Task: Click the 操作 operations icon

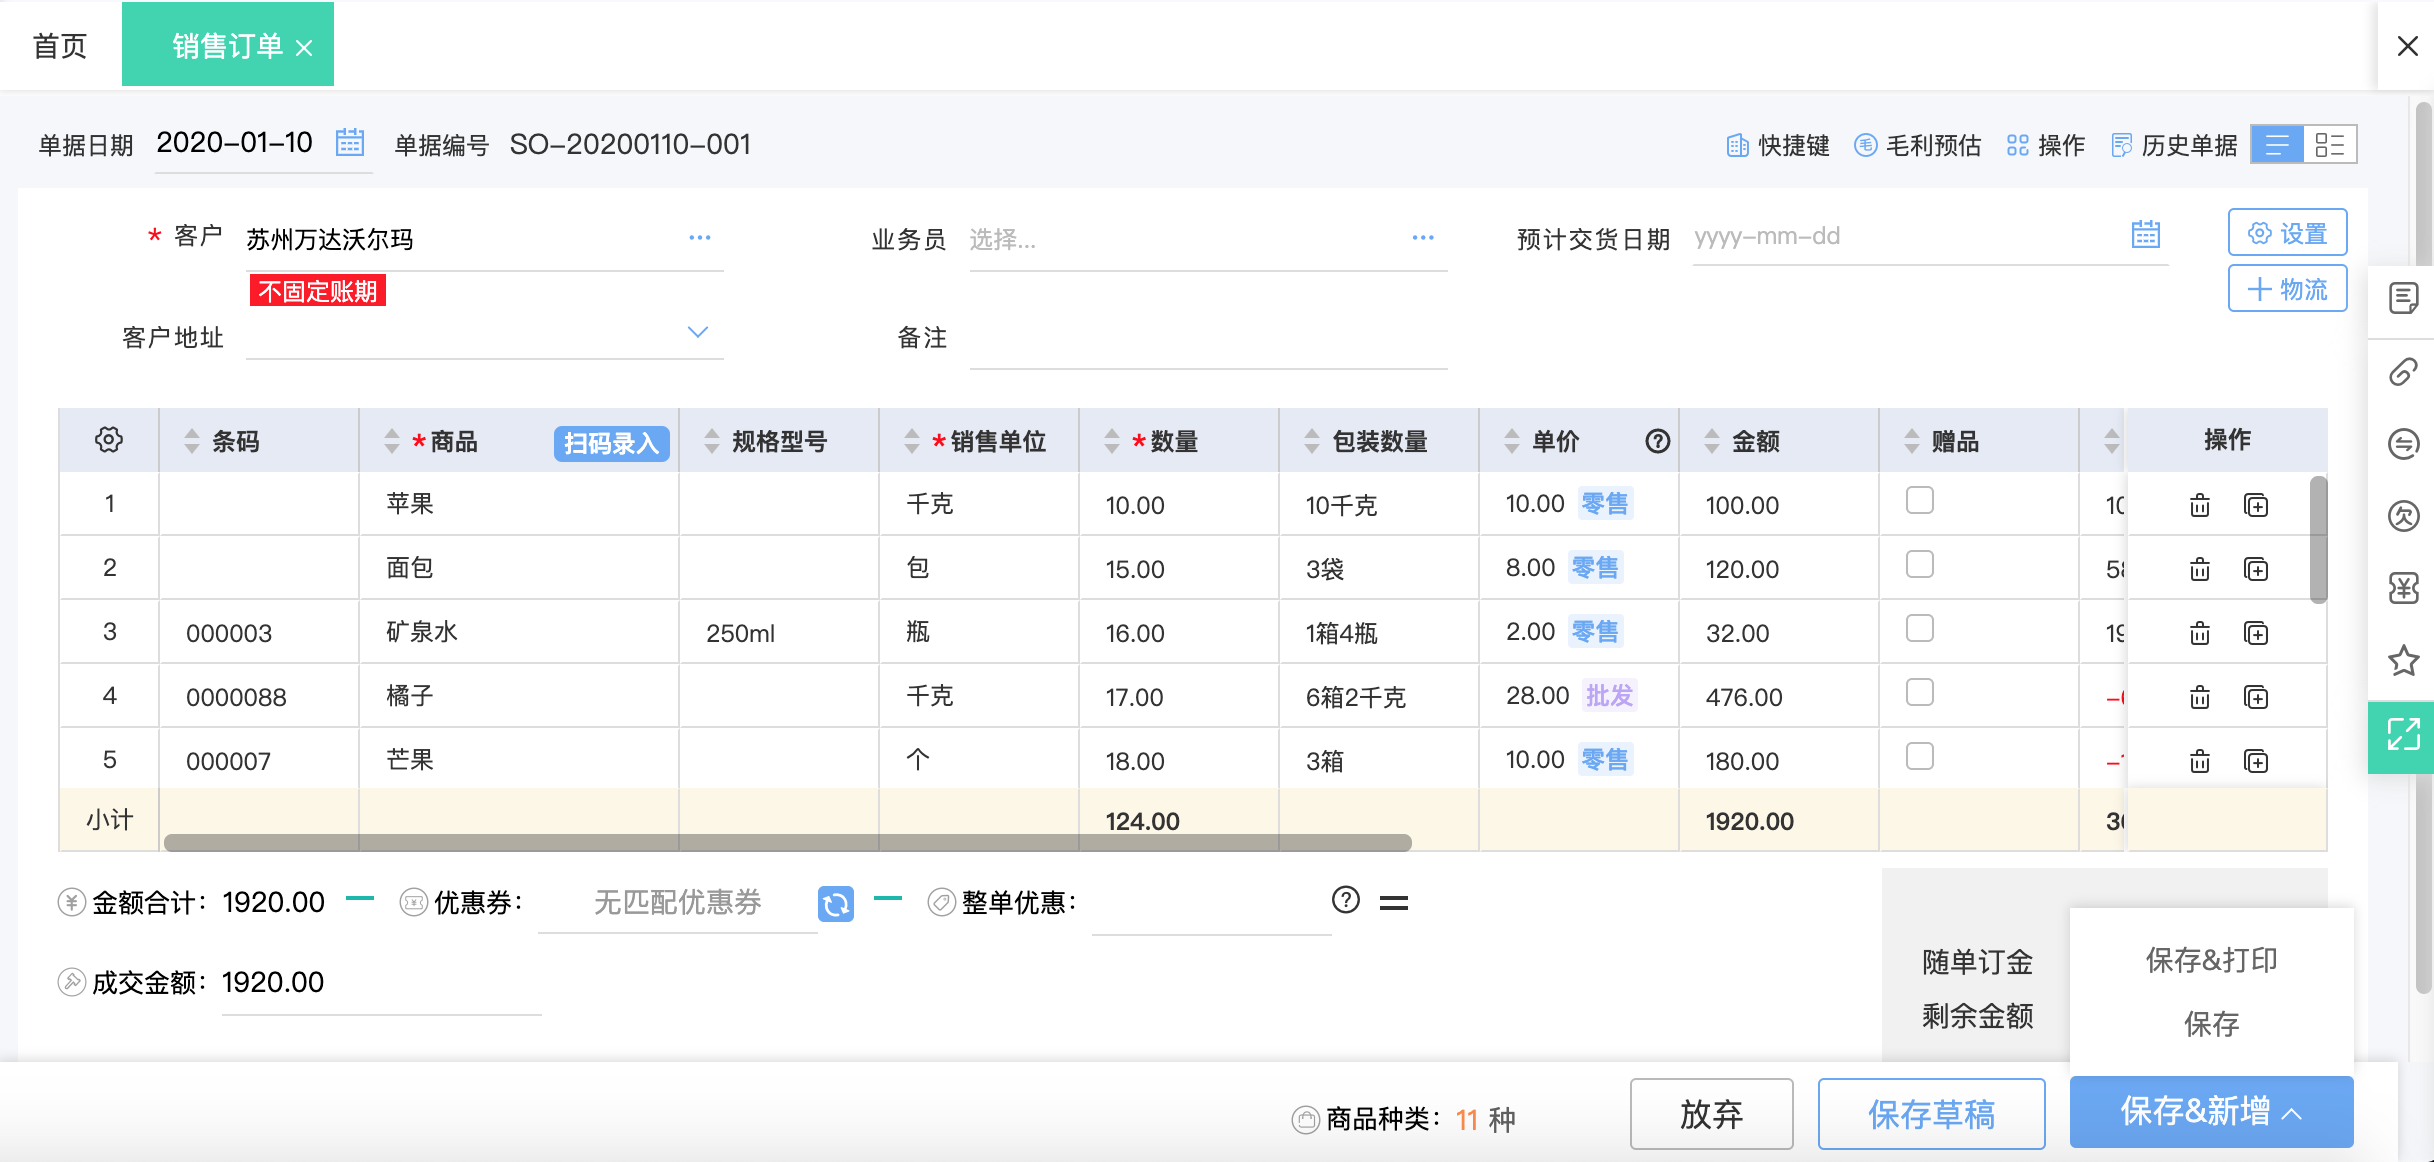Action: pos(2018,147)
